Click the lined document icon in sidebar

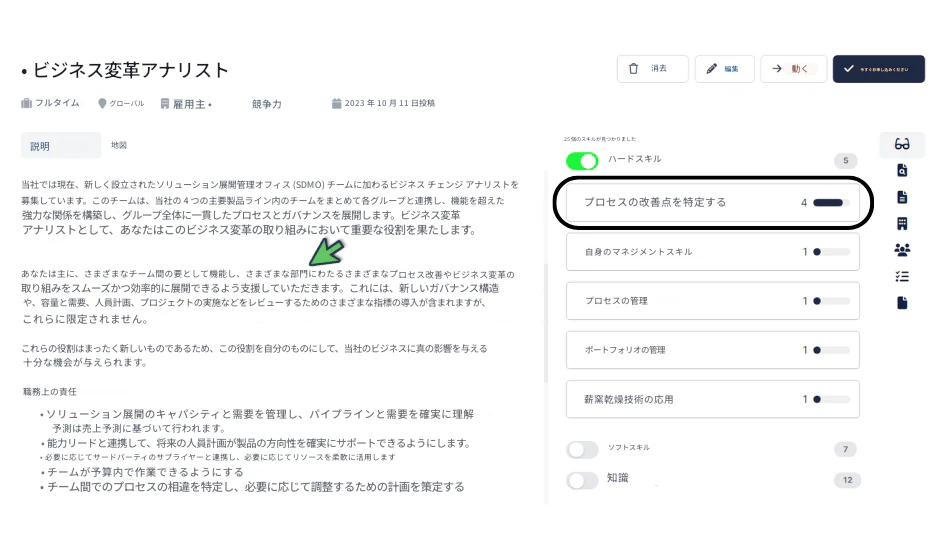pos(902,197)
